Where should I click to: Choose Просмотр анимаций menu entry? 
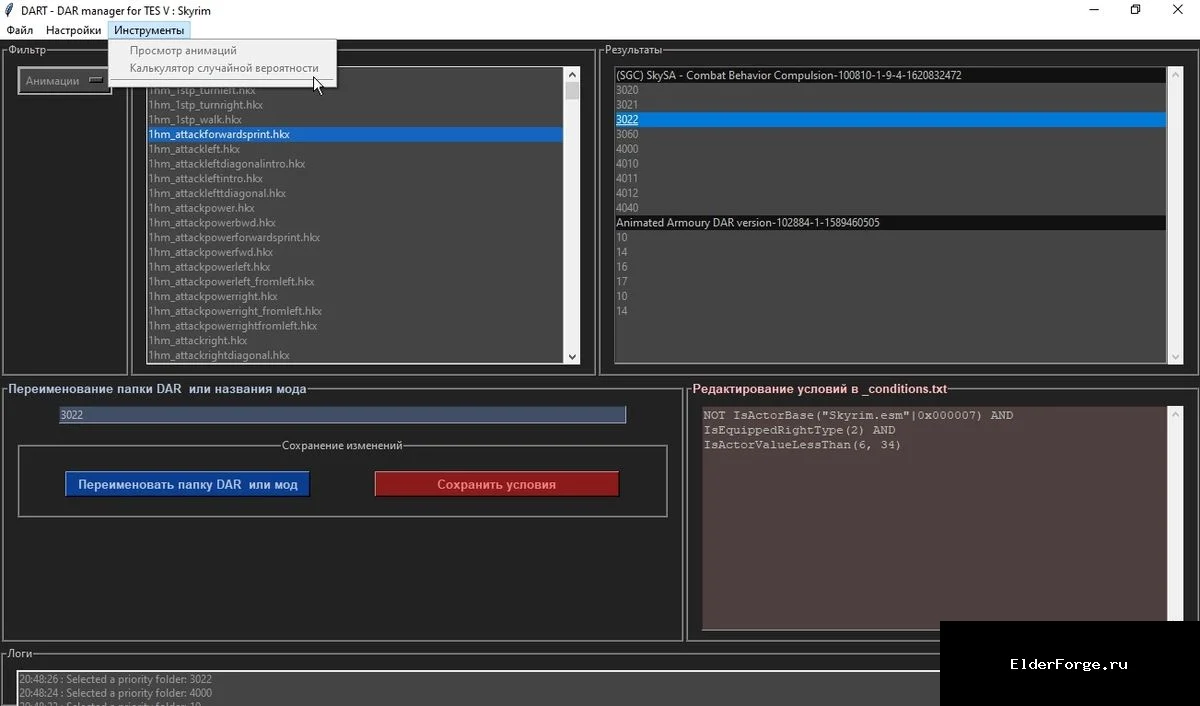(x=183, y=50)
